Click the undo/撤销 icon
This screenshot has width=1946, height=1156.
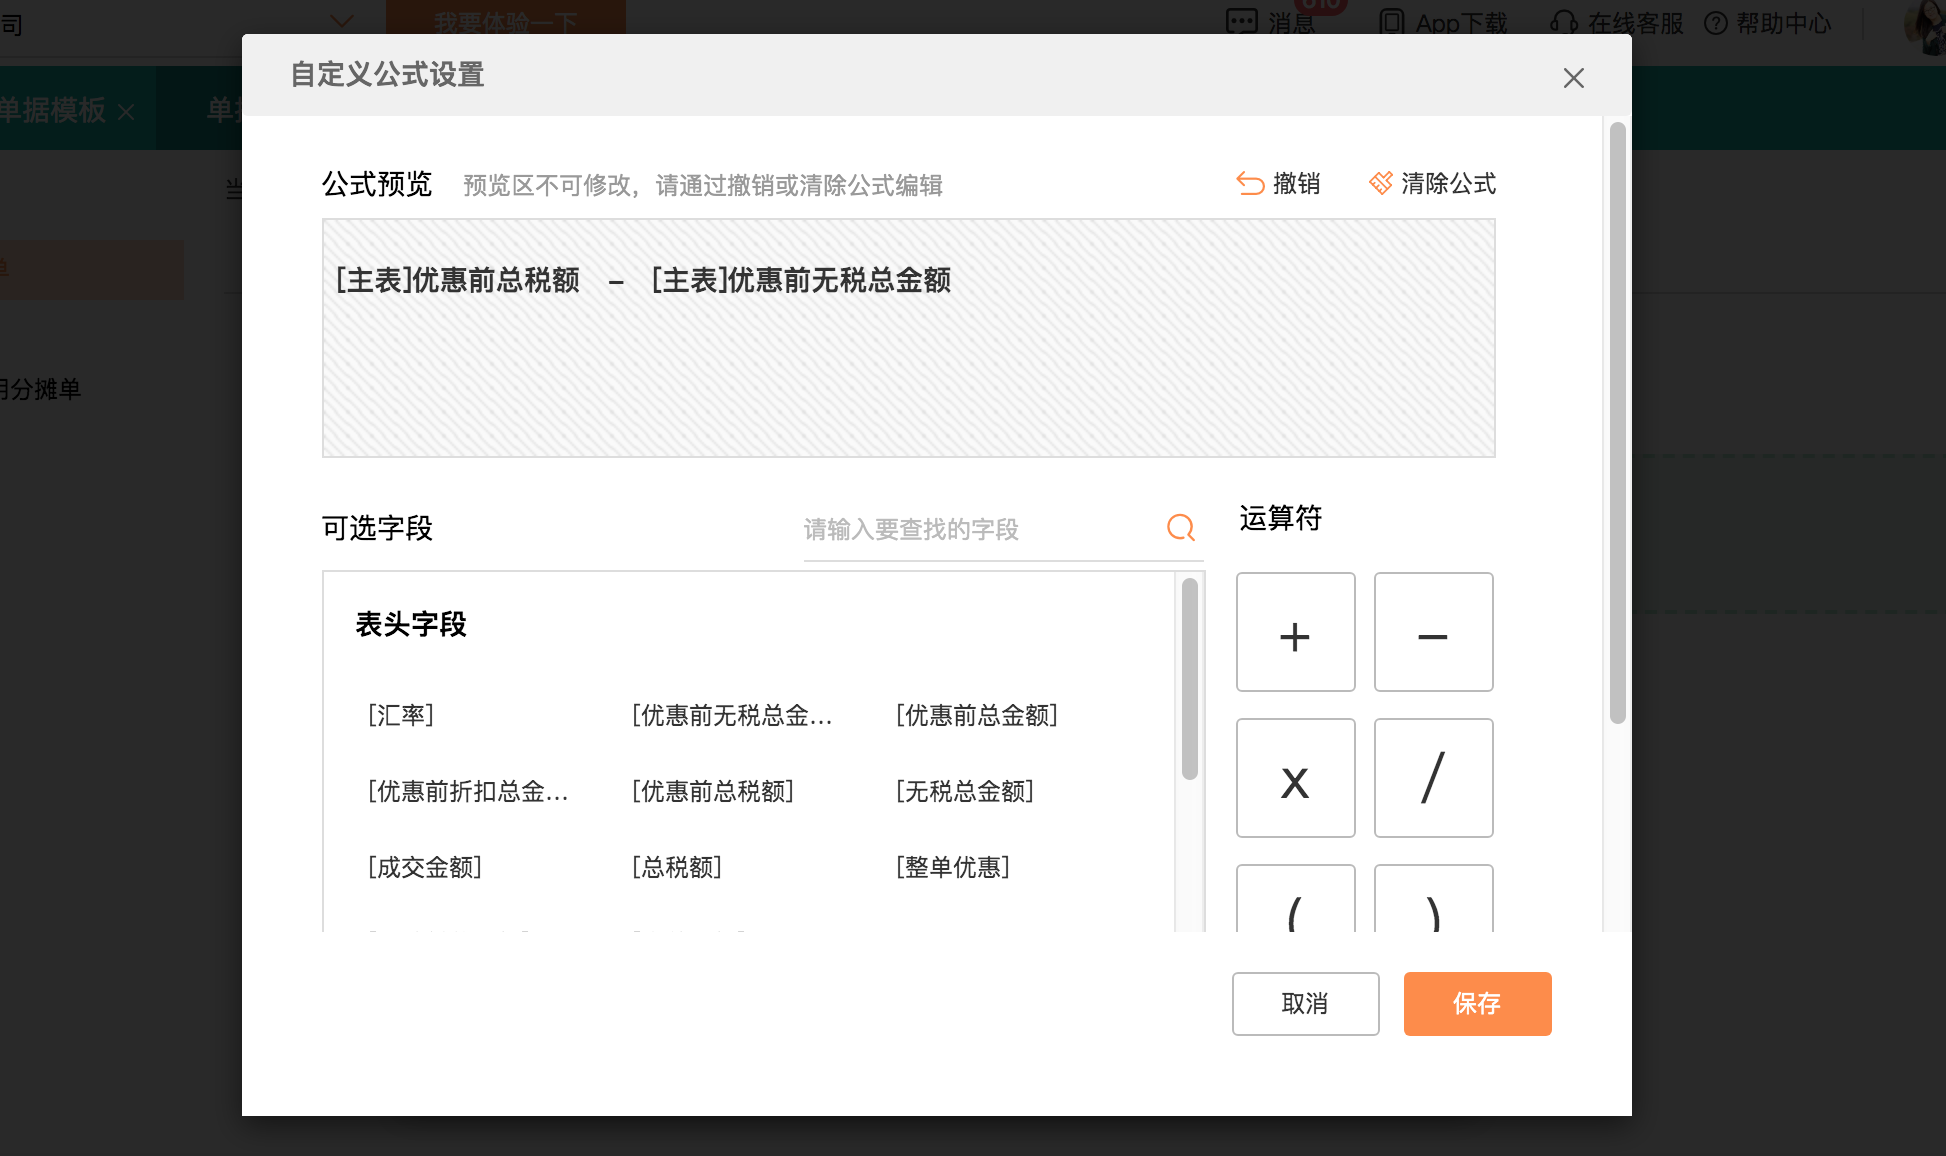(x=1248, y=183)
